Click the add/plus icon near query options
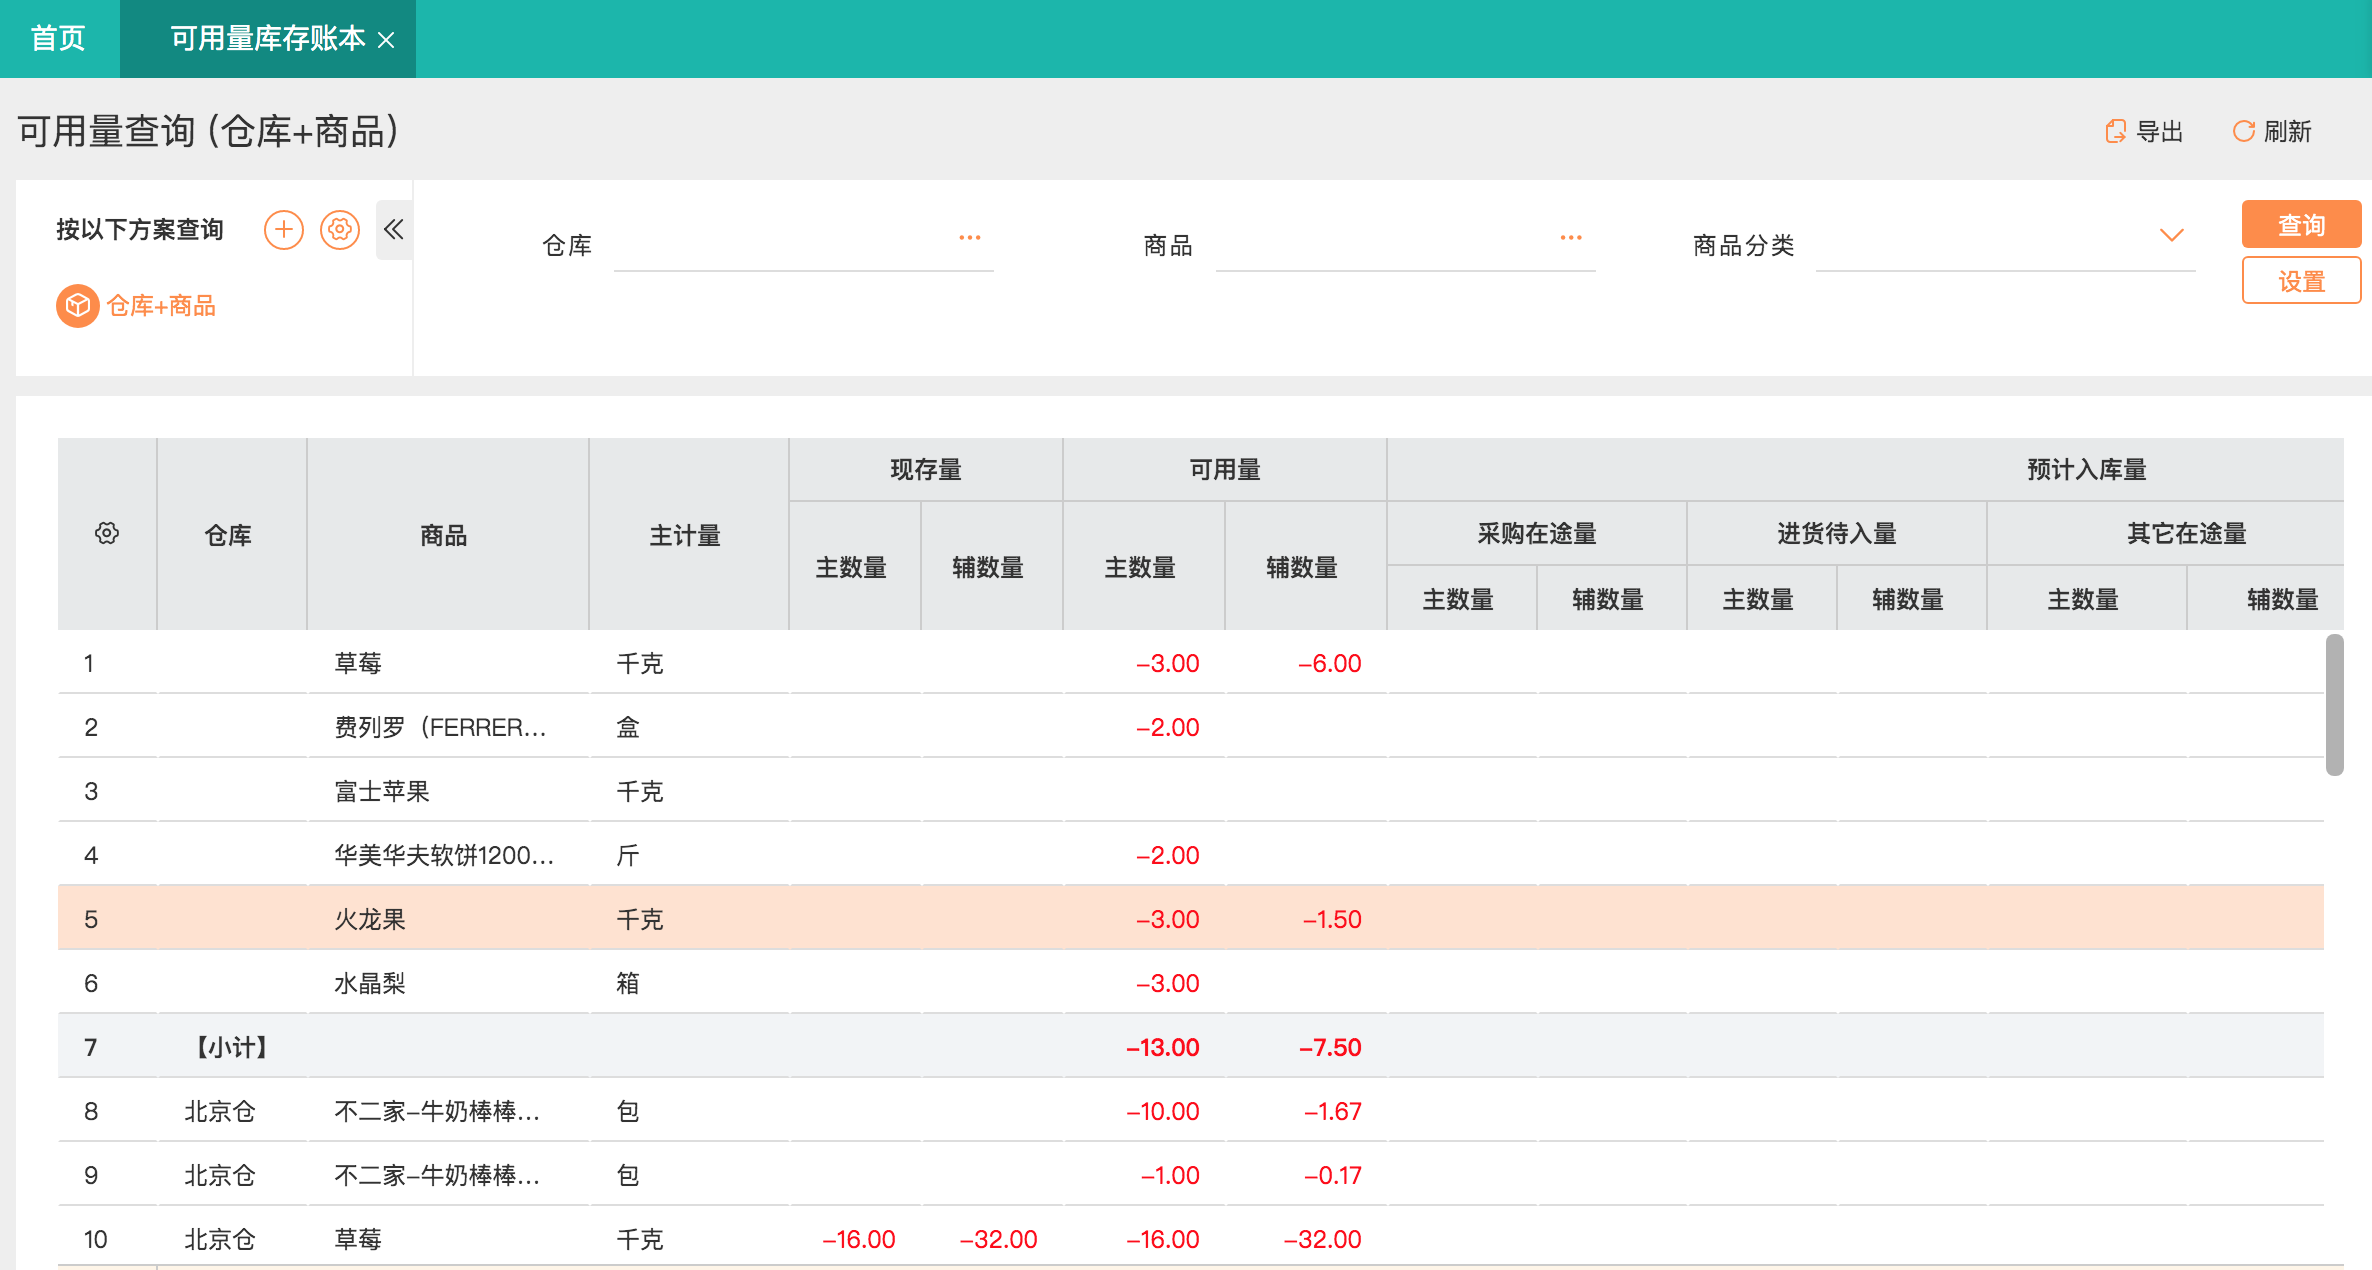 284,229
